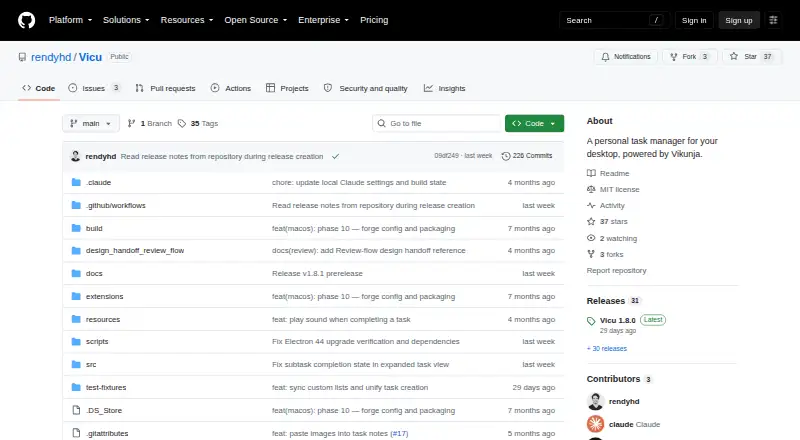Expand the Open Source menu
This screenshot has width=800, height=440.
[x=256, y=20]
